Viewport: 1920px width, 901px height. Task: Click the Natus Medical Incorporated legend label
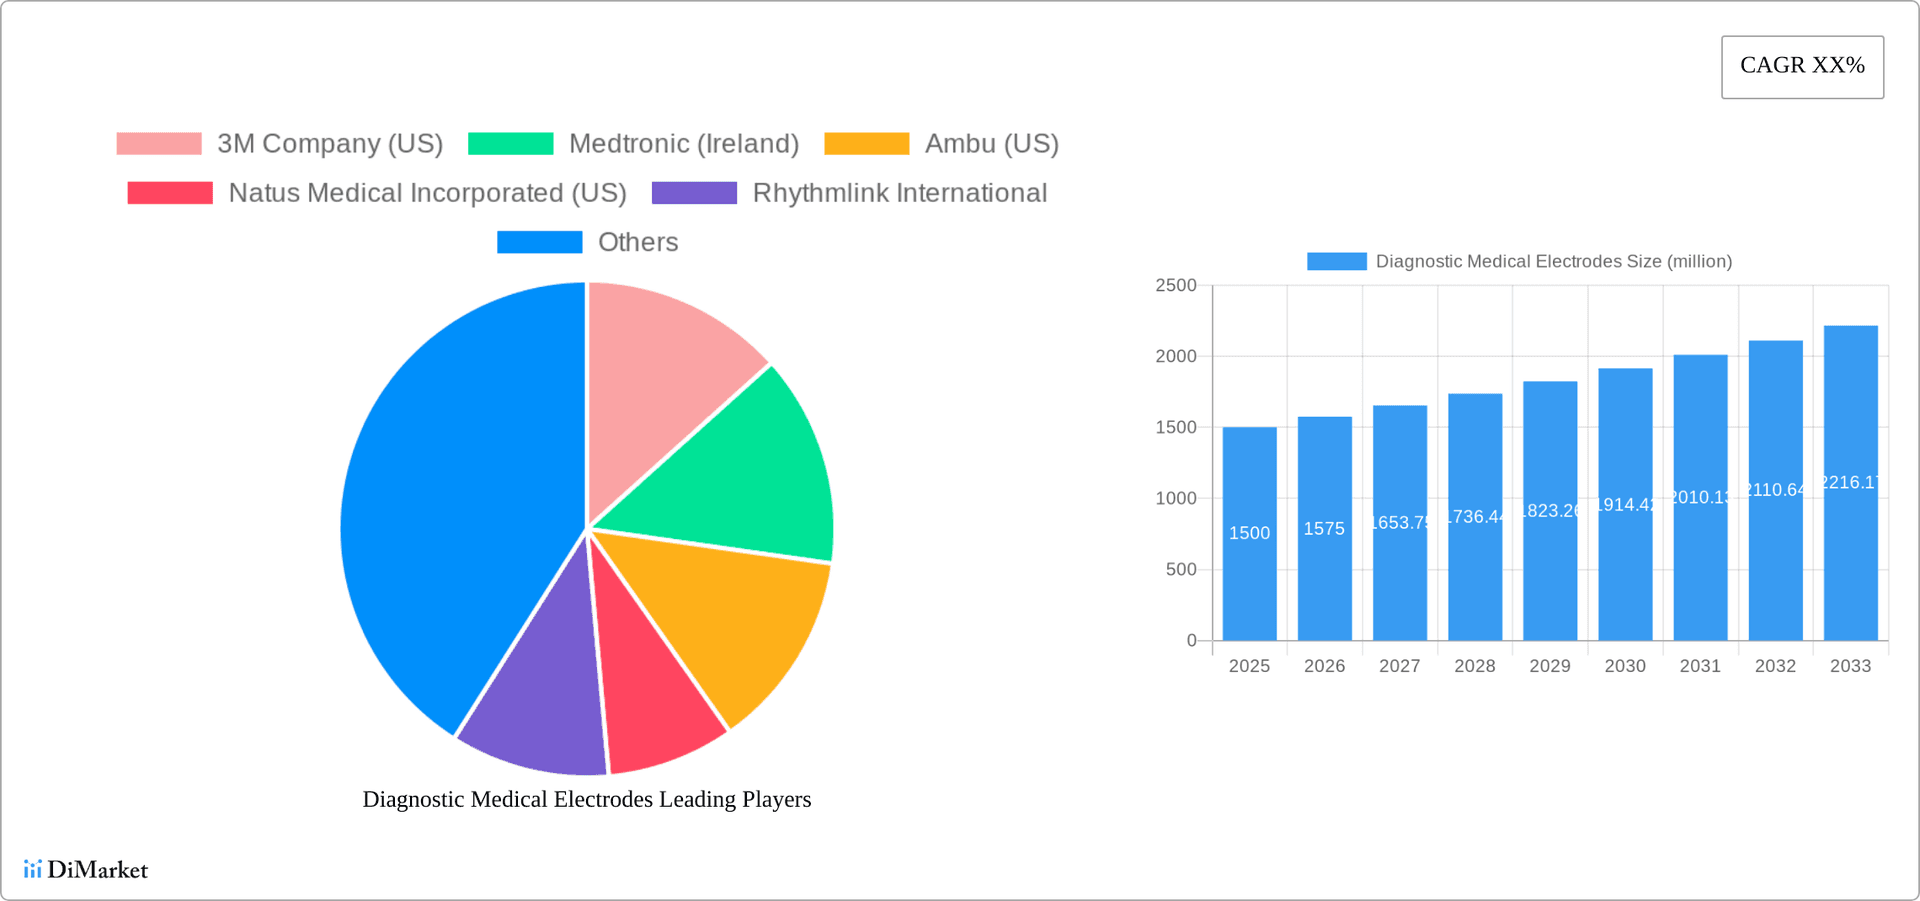[x=427, y=192]
